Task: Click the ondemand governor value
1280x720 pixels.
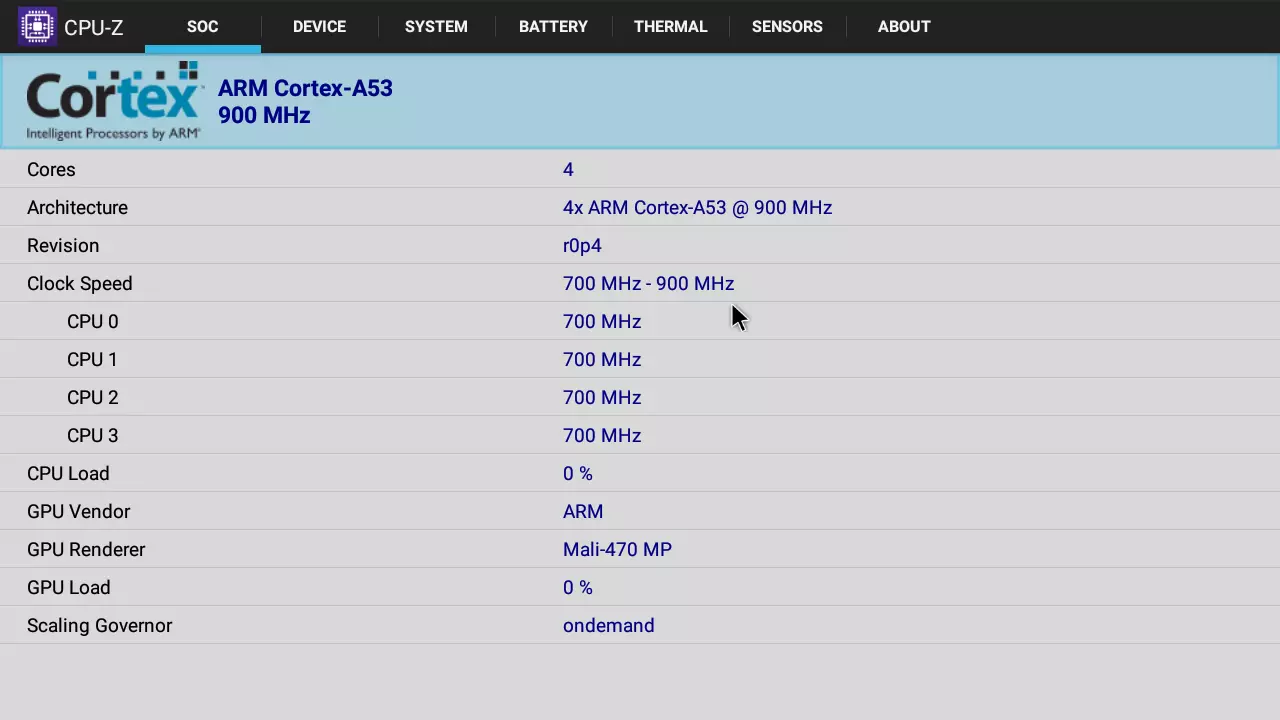Action: pos(608,625)
